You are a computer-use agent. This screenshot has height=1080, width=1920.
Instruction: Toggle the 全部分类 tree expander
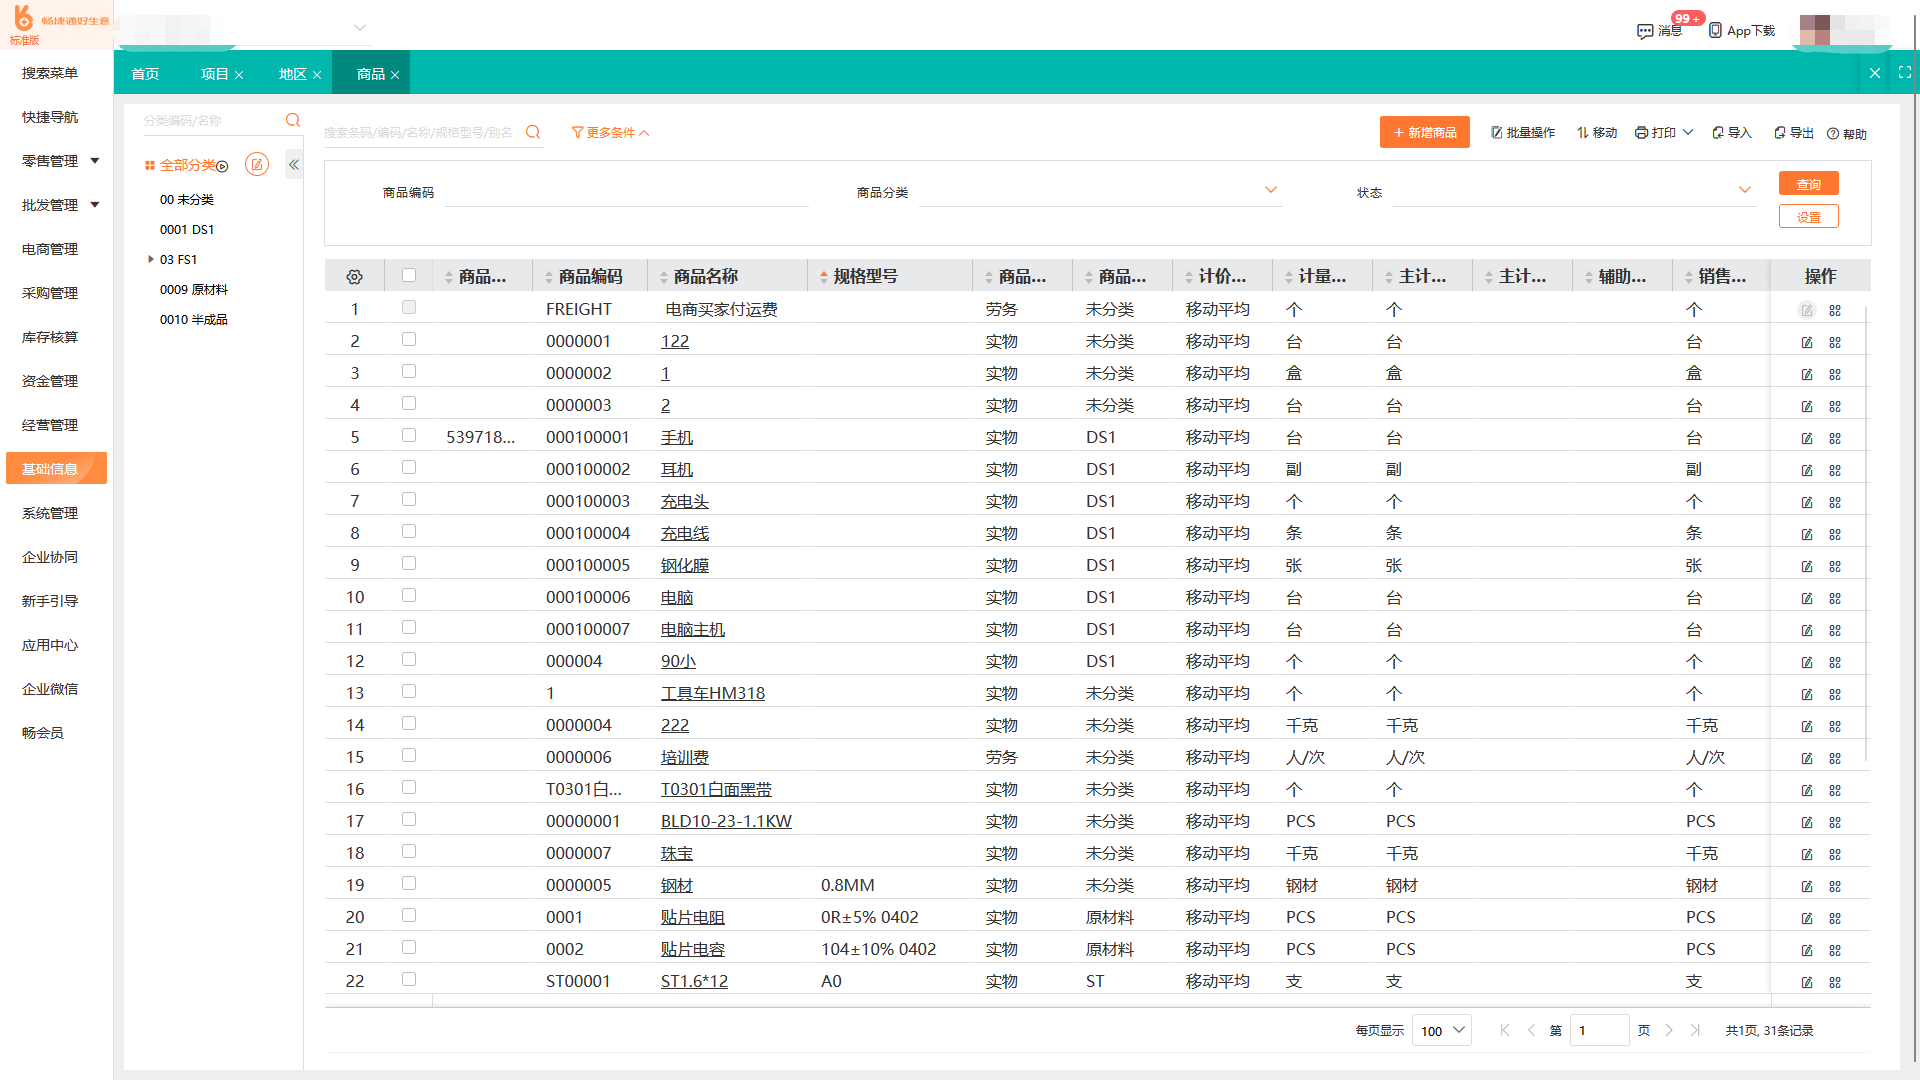pos(222,165)
